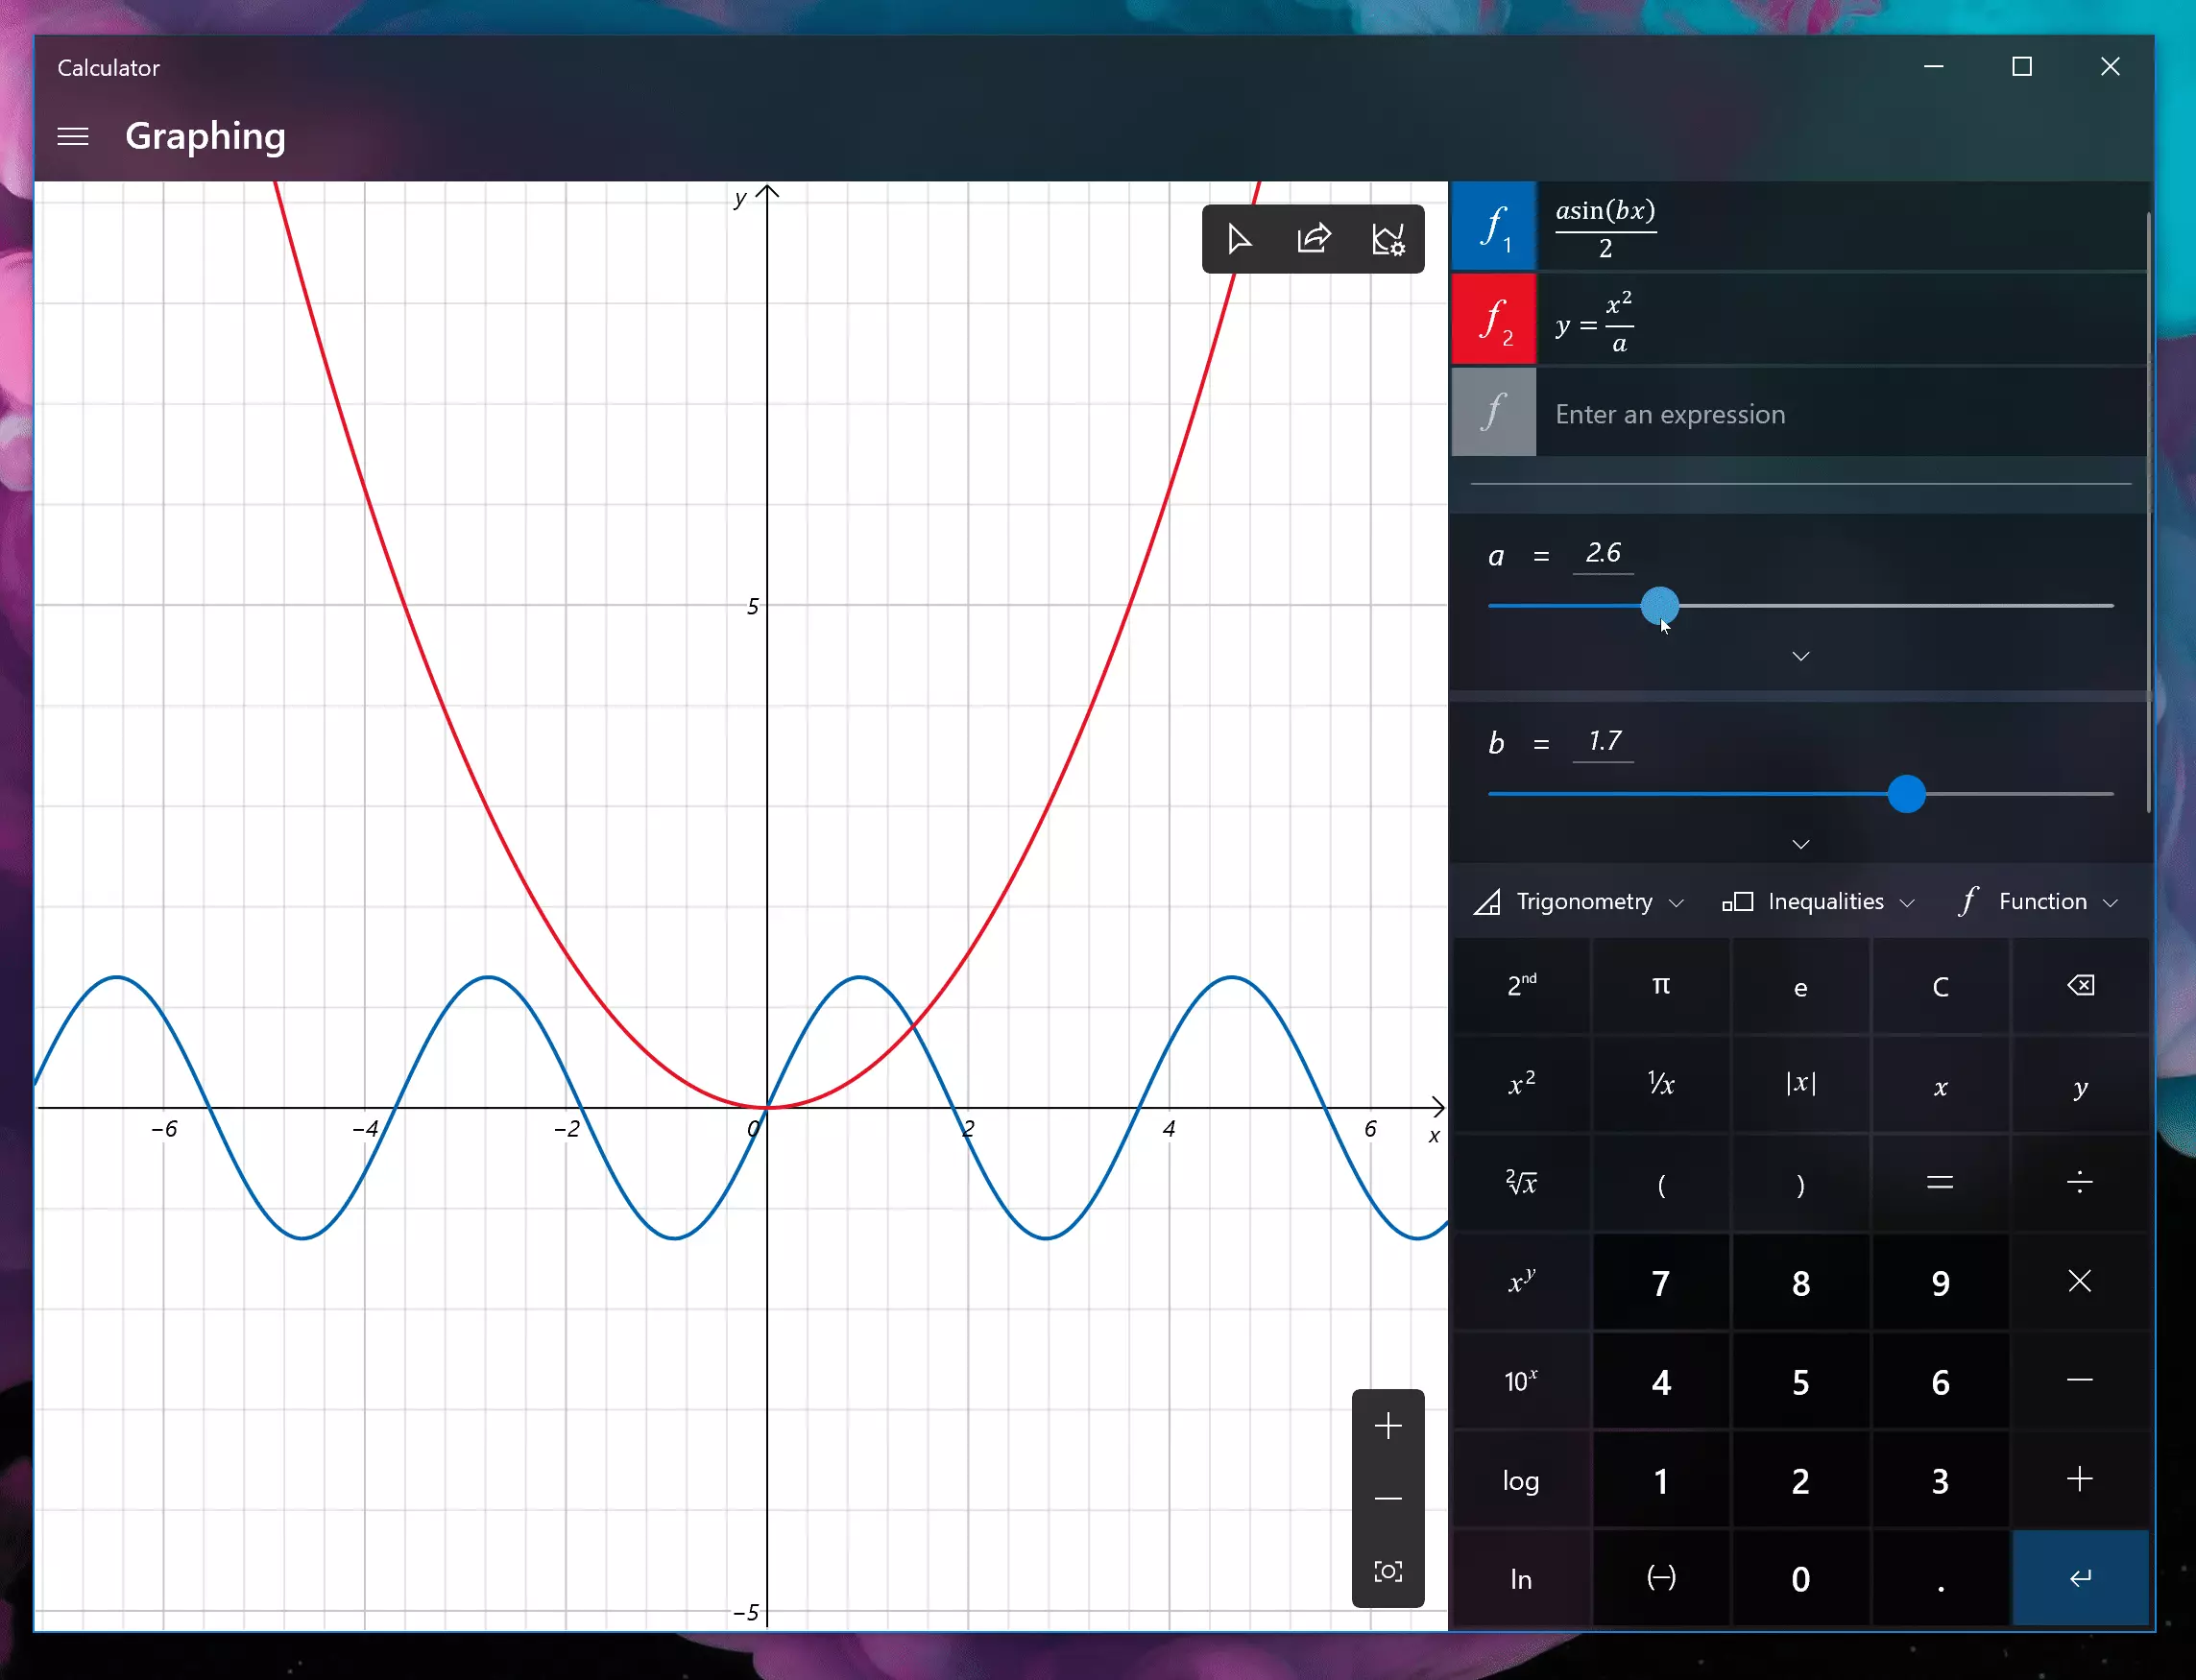Select the x variable key
2196x1680 pixels.
click(1940, 1084)
